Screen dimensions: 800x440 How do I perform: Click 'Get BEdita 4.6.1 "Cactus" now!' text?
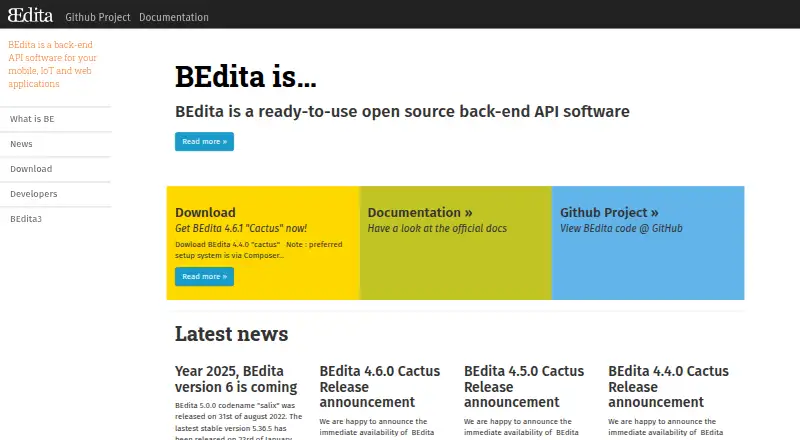pyautogui.click(x=241, y=228)
